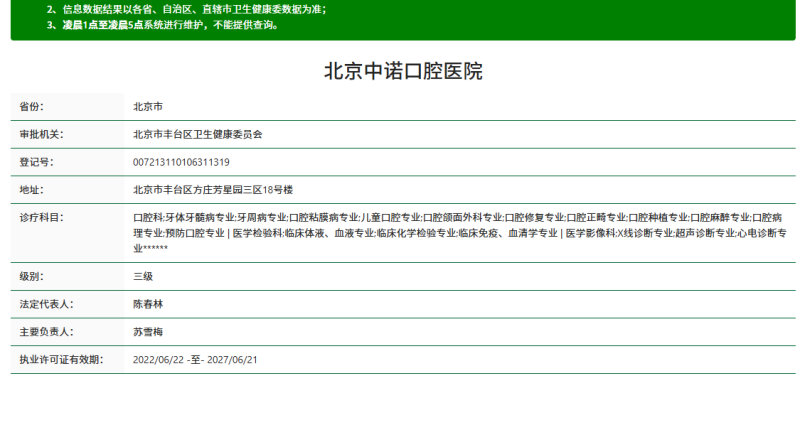Click the 主要负责人 row label

(46, 332)
